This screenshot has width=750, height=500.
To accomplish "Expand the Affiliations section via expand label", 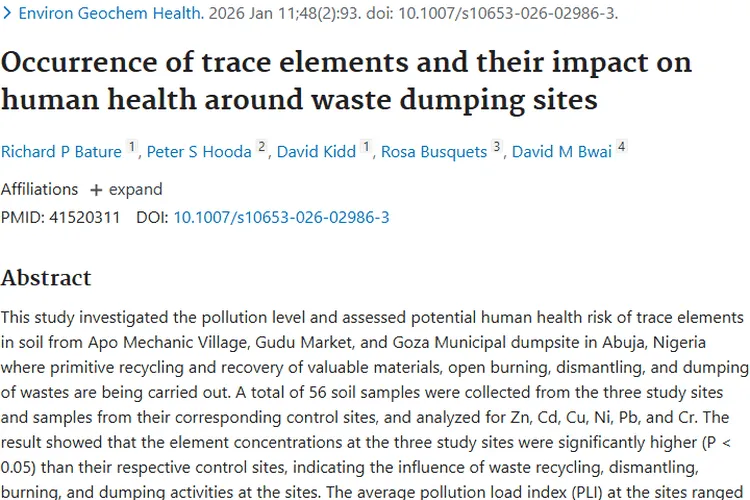I will tap(135, 189).
